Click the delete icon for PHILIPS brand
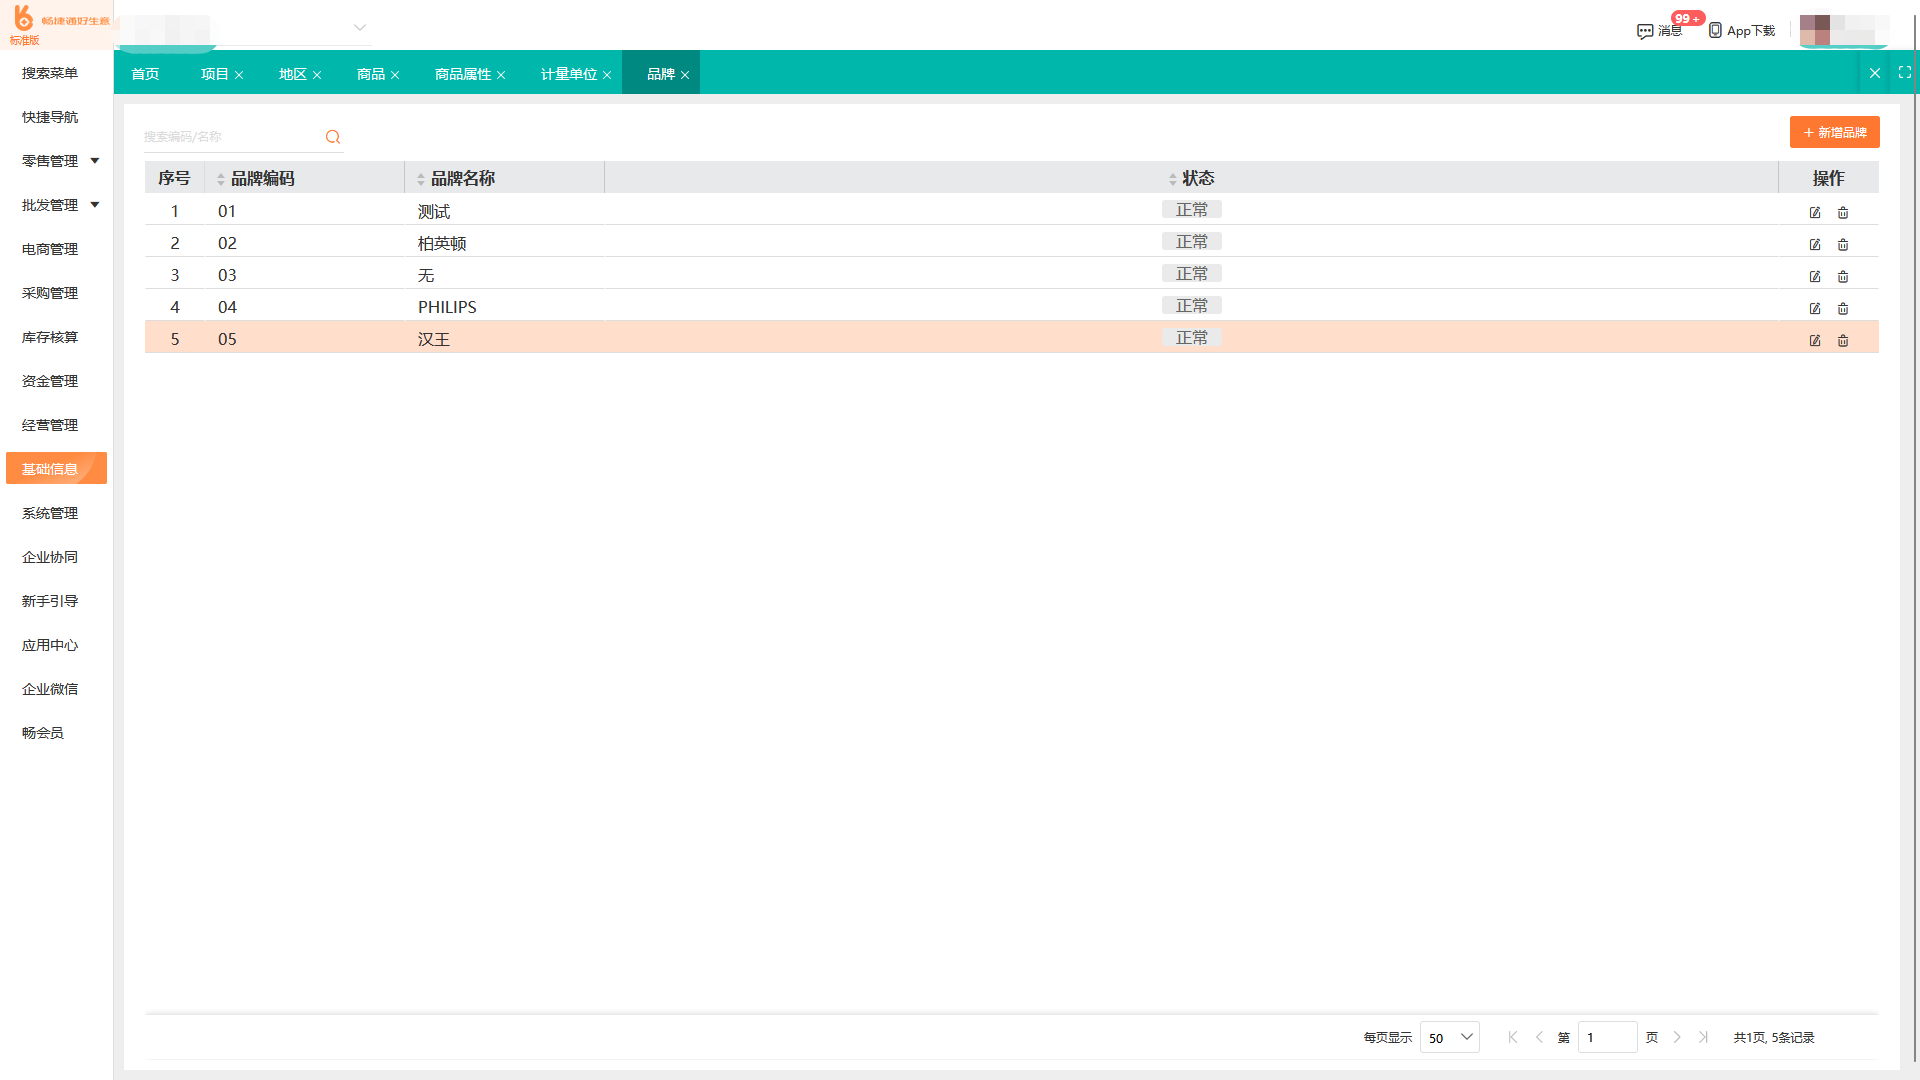The width and height of the screenshot is (1920, 1080). pos(1844,307)
